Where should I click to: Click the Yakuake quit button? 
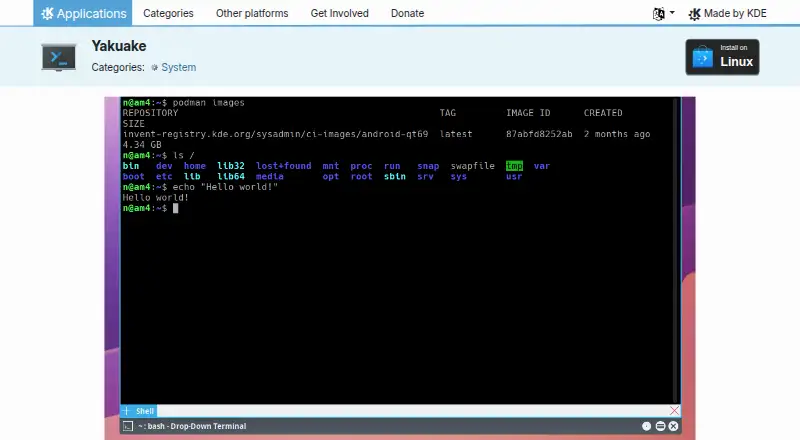pyautogui.click(x=673, y=426)
